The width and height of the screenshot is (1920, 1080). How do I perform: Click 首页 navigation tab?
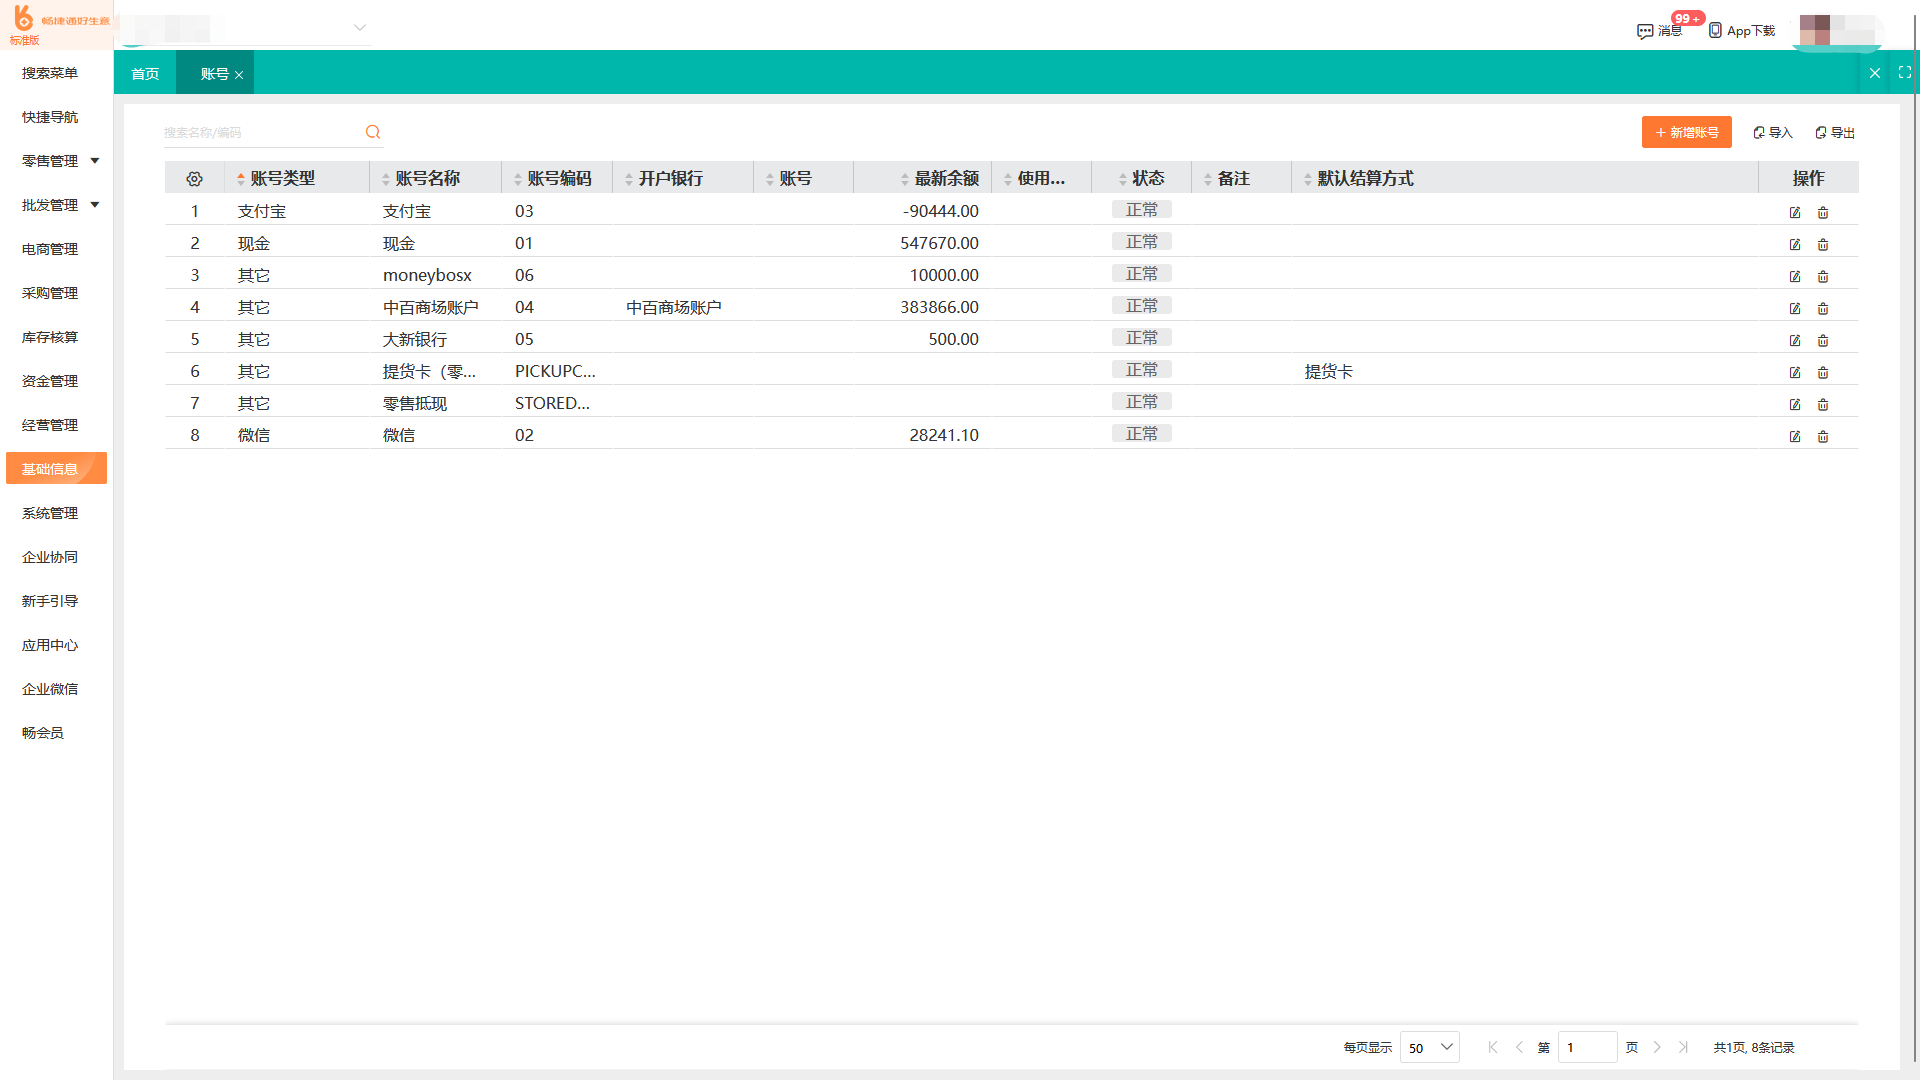[145, 74]
